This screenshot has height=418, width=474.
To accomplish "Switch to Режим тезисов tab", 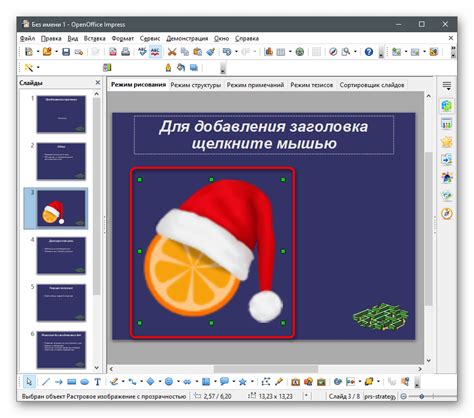I will pos(312,85).
